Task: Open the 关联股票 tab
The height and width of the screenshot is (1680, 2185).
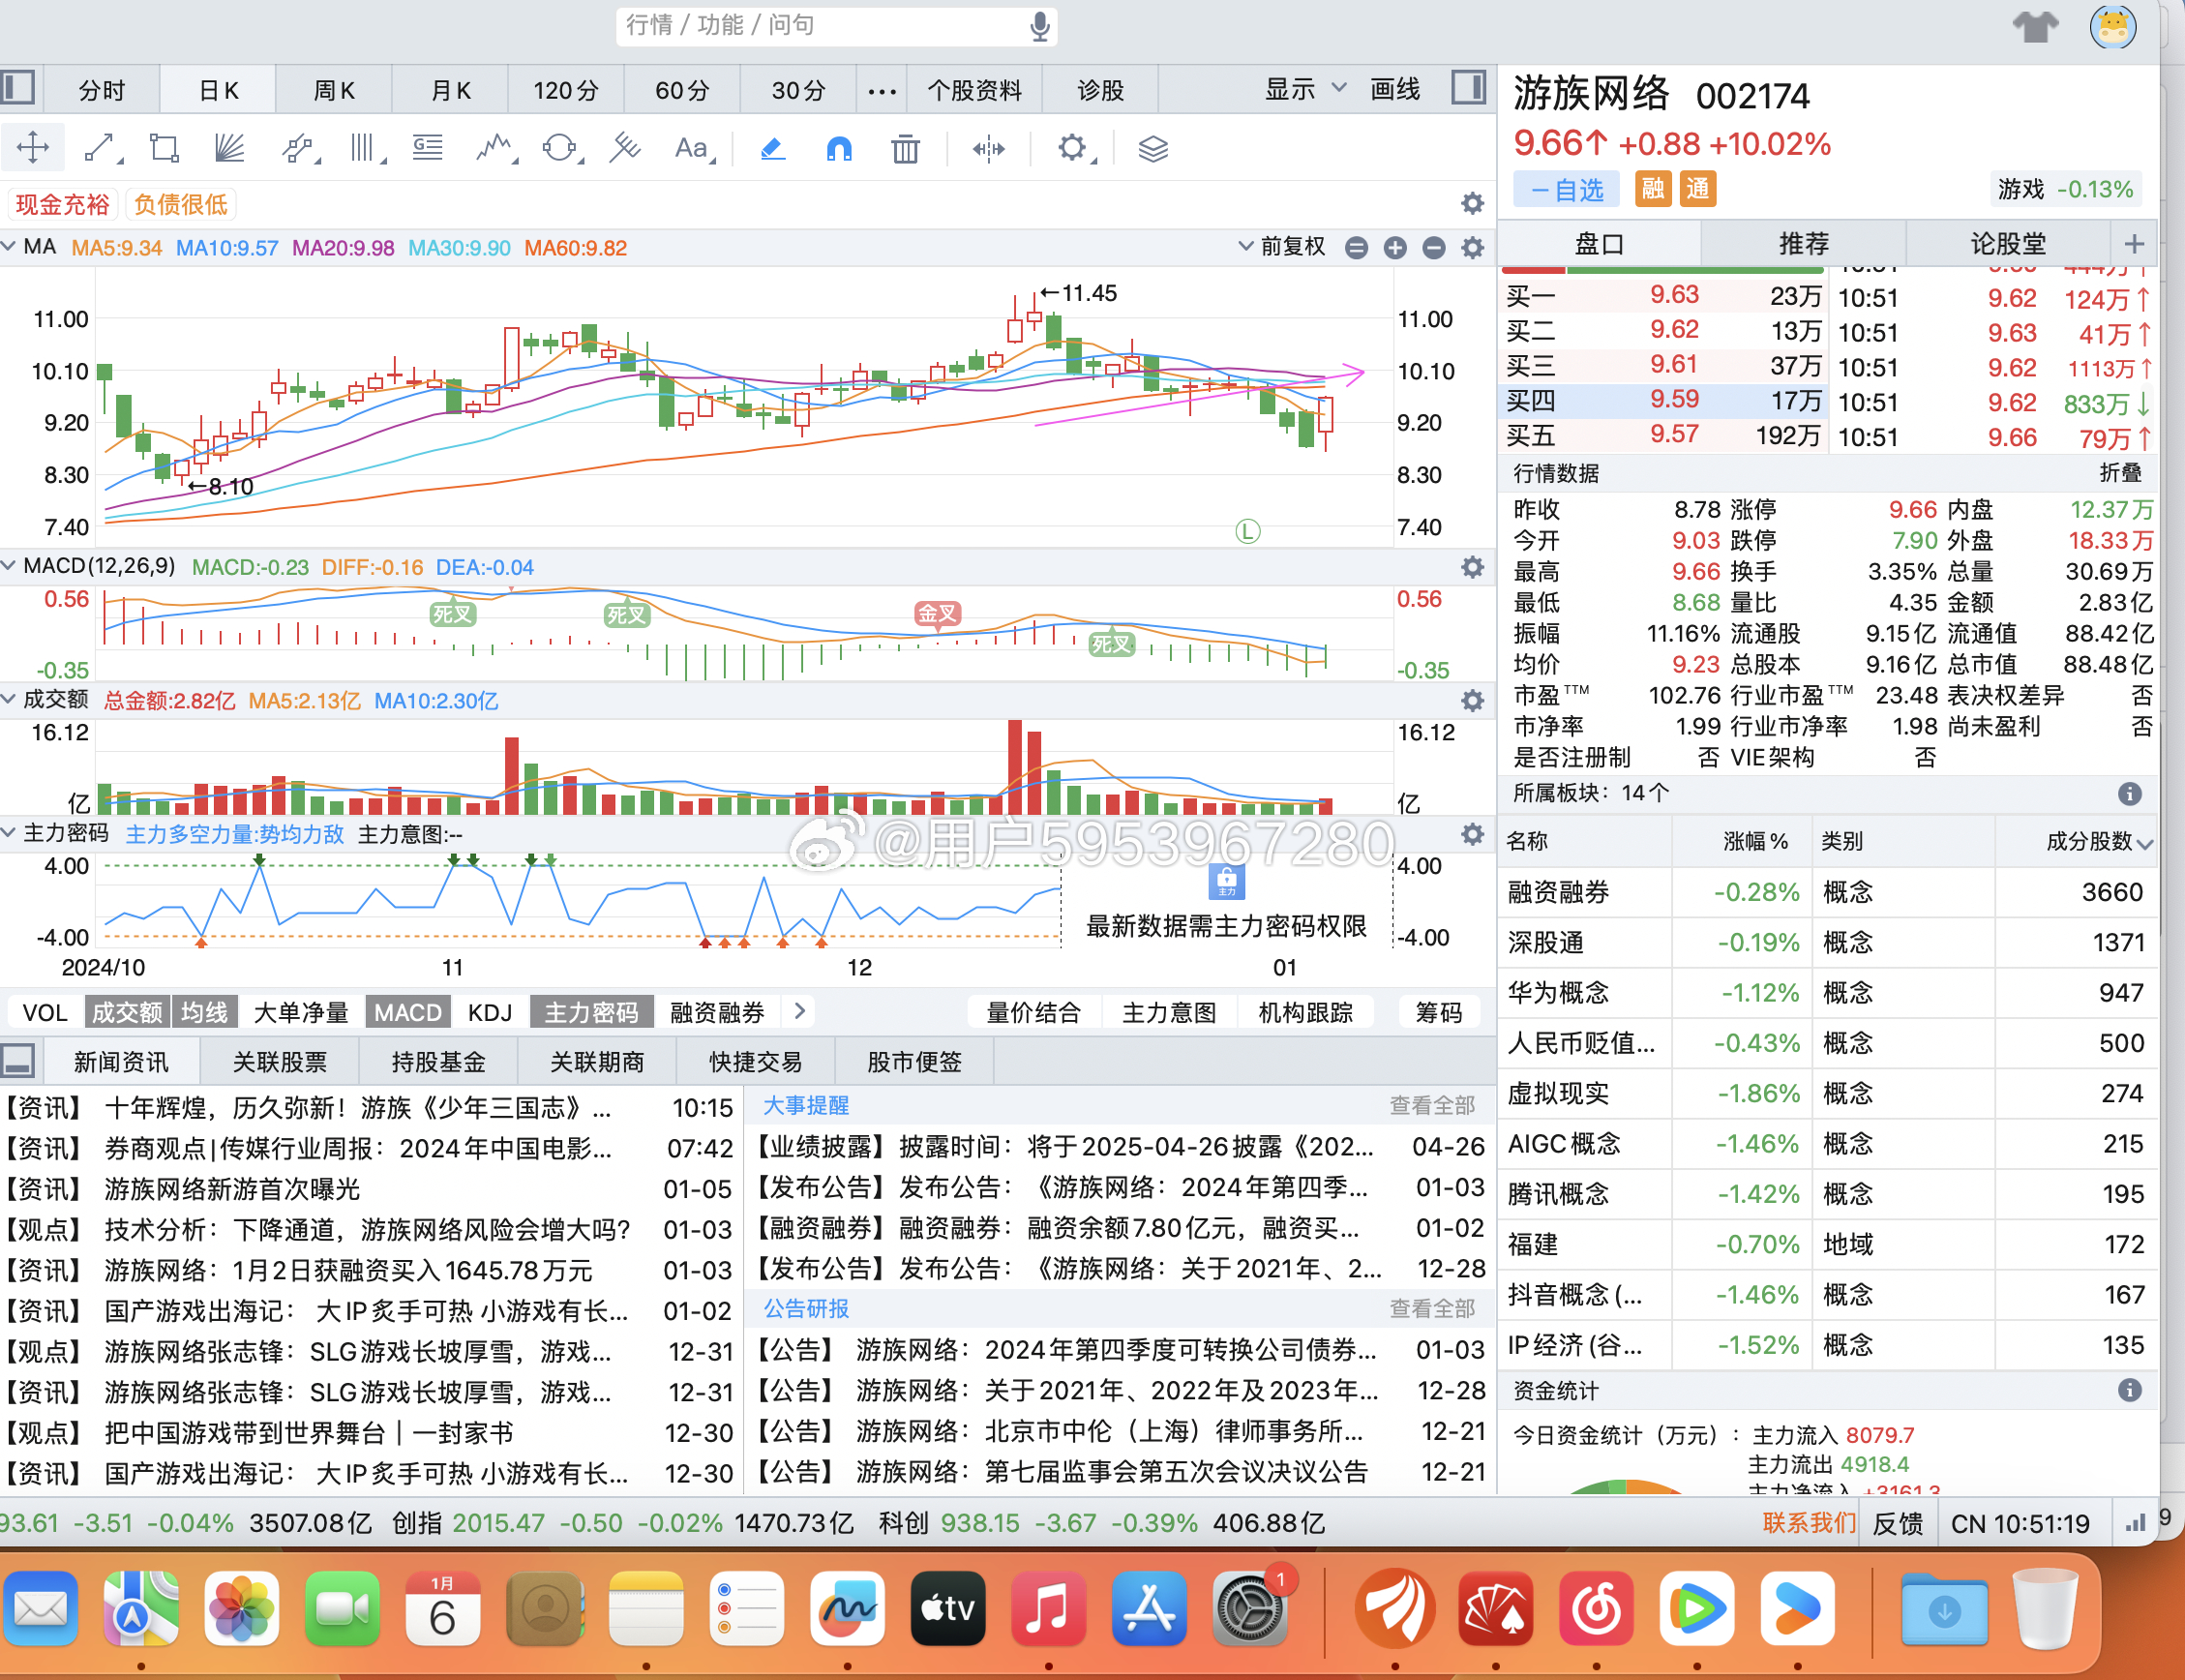Action: click(x=280, y=1062)
